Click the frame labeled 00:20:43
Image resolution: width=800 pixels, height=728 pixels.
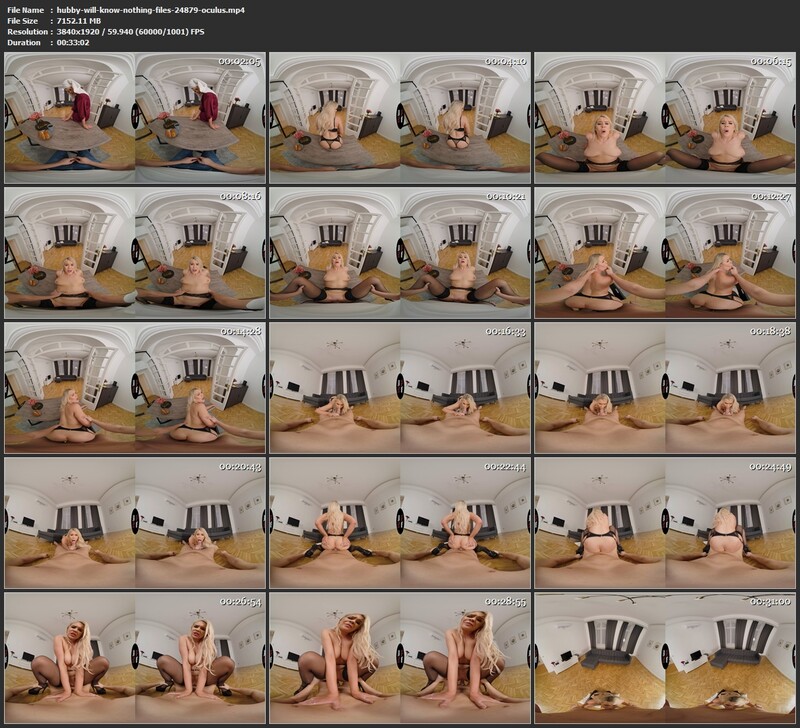pyautogui.click(x=135, y=521)
